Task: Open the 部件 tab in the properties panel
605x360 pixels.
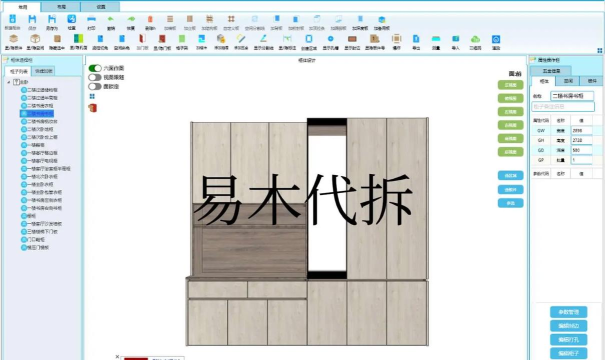Action: tap(592, 81)
